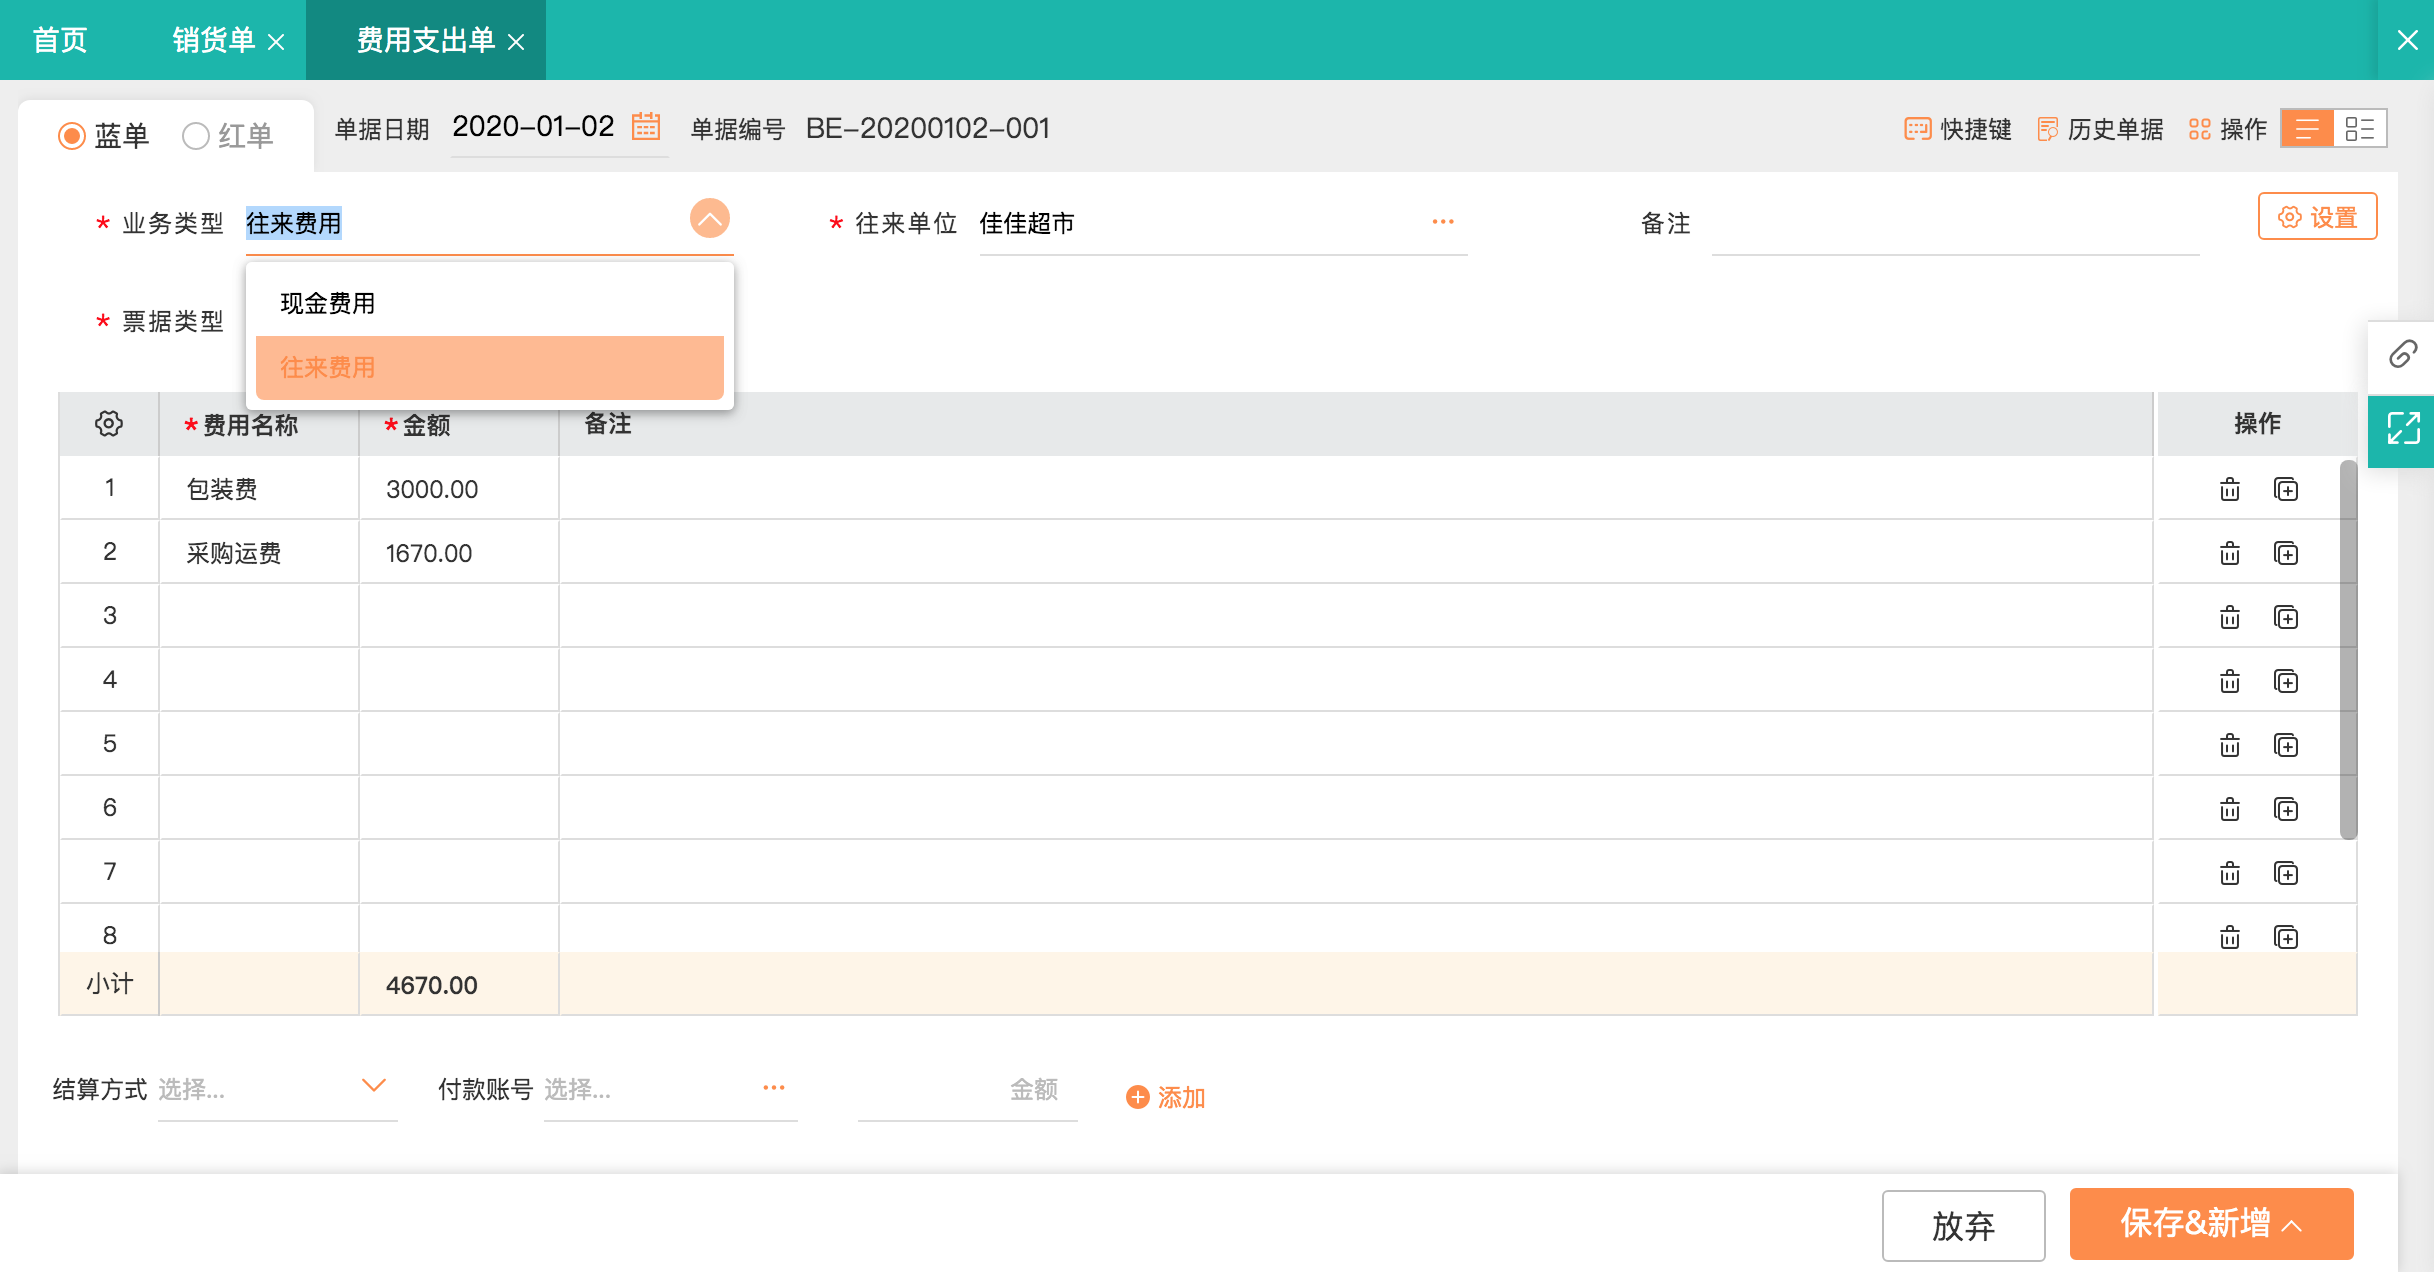Click add 添加 button for payment method
The image size is (2434, 1272).
tap(1165, 1096)
